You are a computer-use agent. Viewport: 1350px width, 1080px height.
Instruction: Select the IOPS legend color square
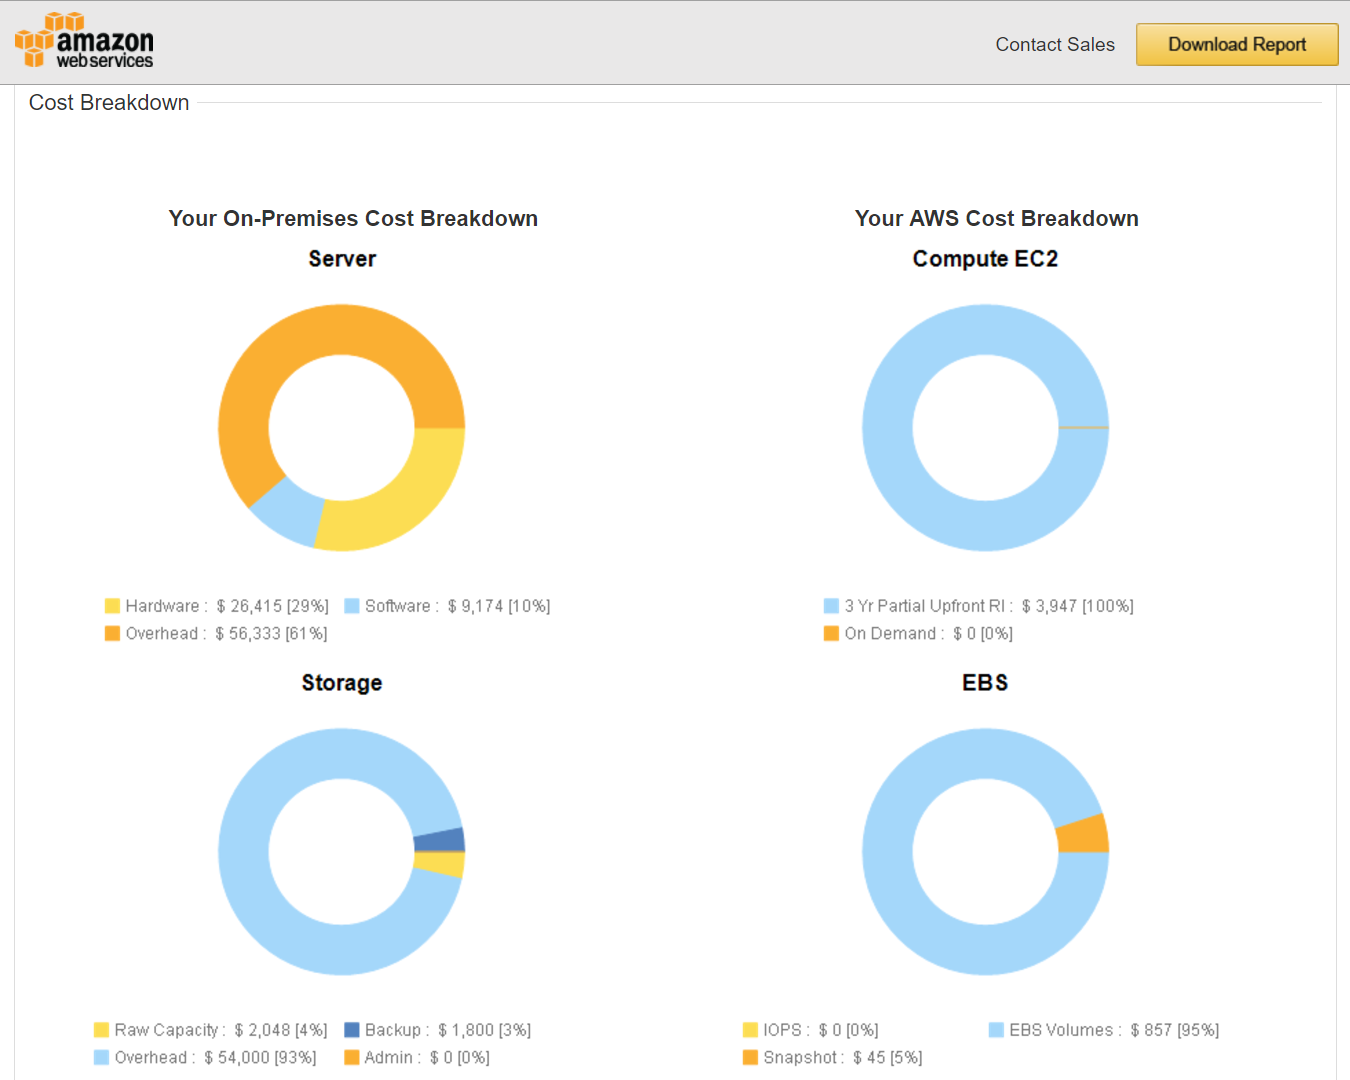750,1030
